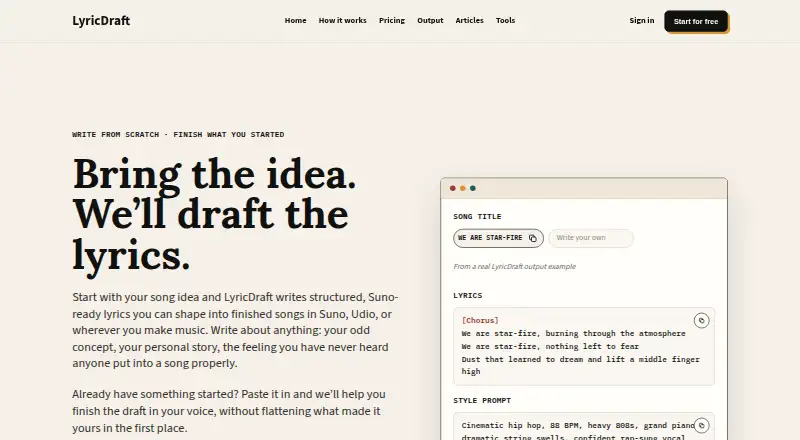Click the Sign in link
The image size is (800, 440).
point(641,20)
